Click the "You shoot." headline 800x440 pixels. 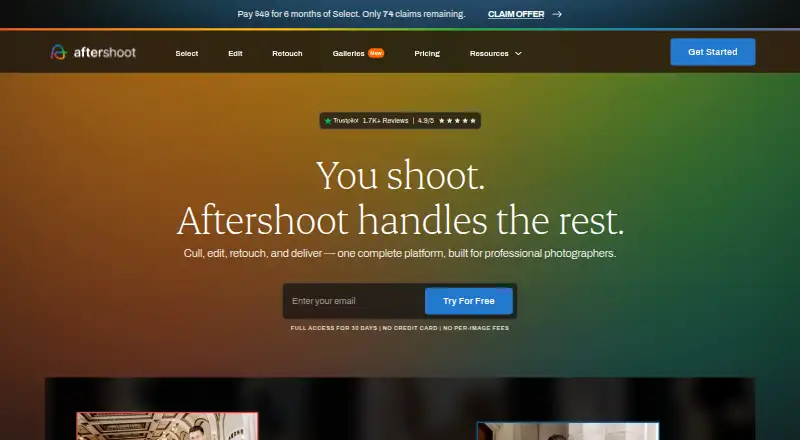400,176
